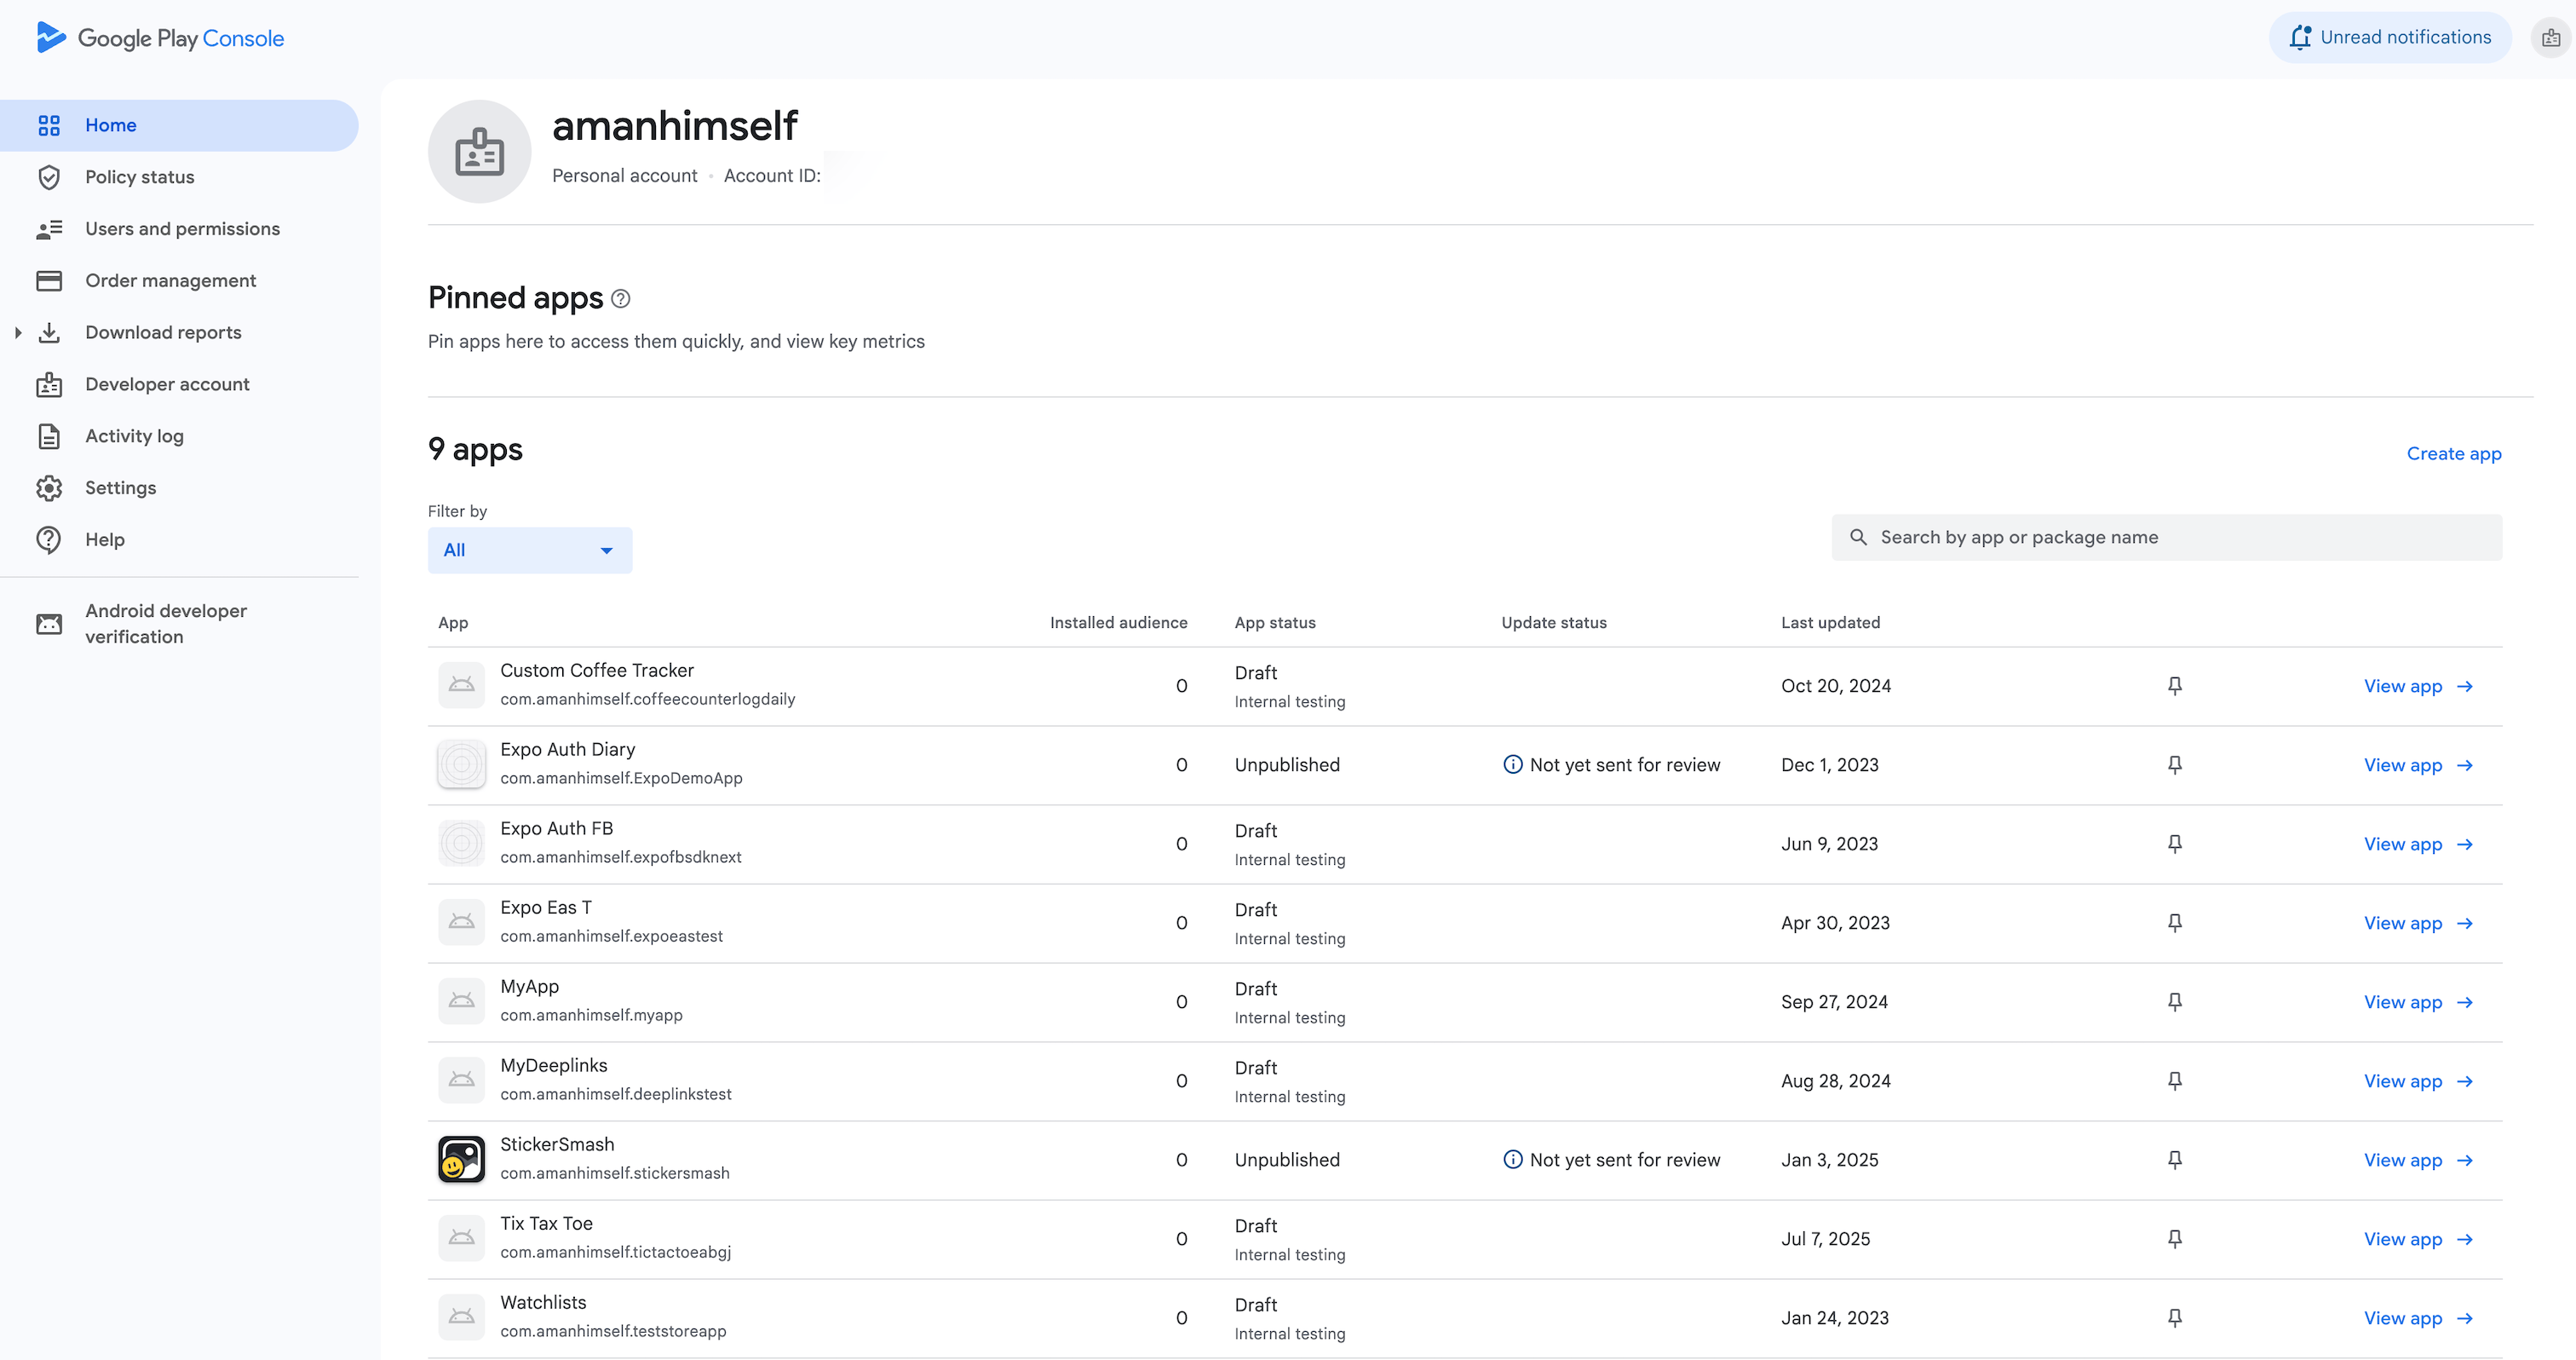Pin the Custom Coffee Tracker app
This screenshot has width=2576, height=1360.
click(2174, 686)
